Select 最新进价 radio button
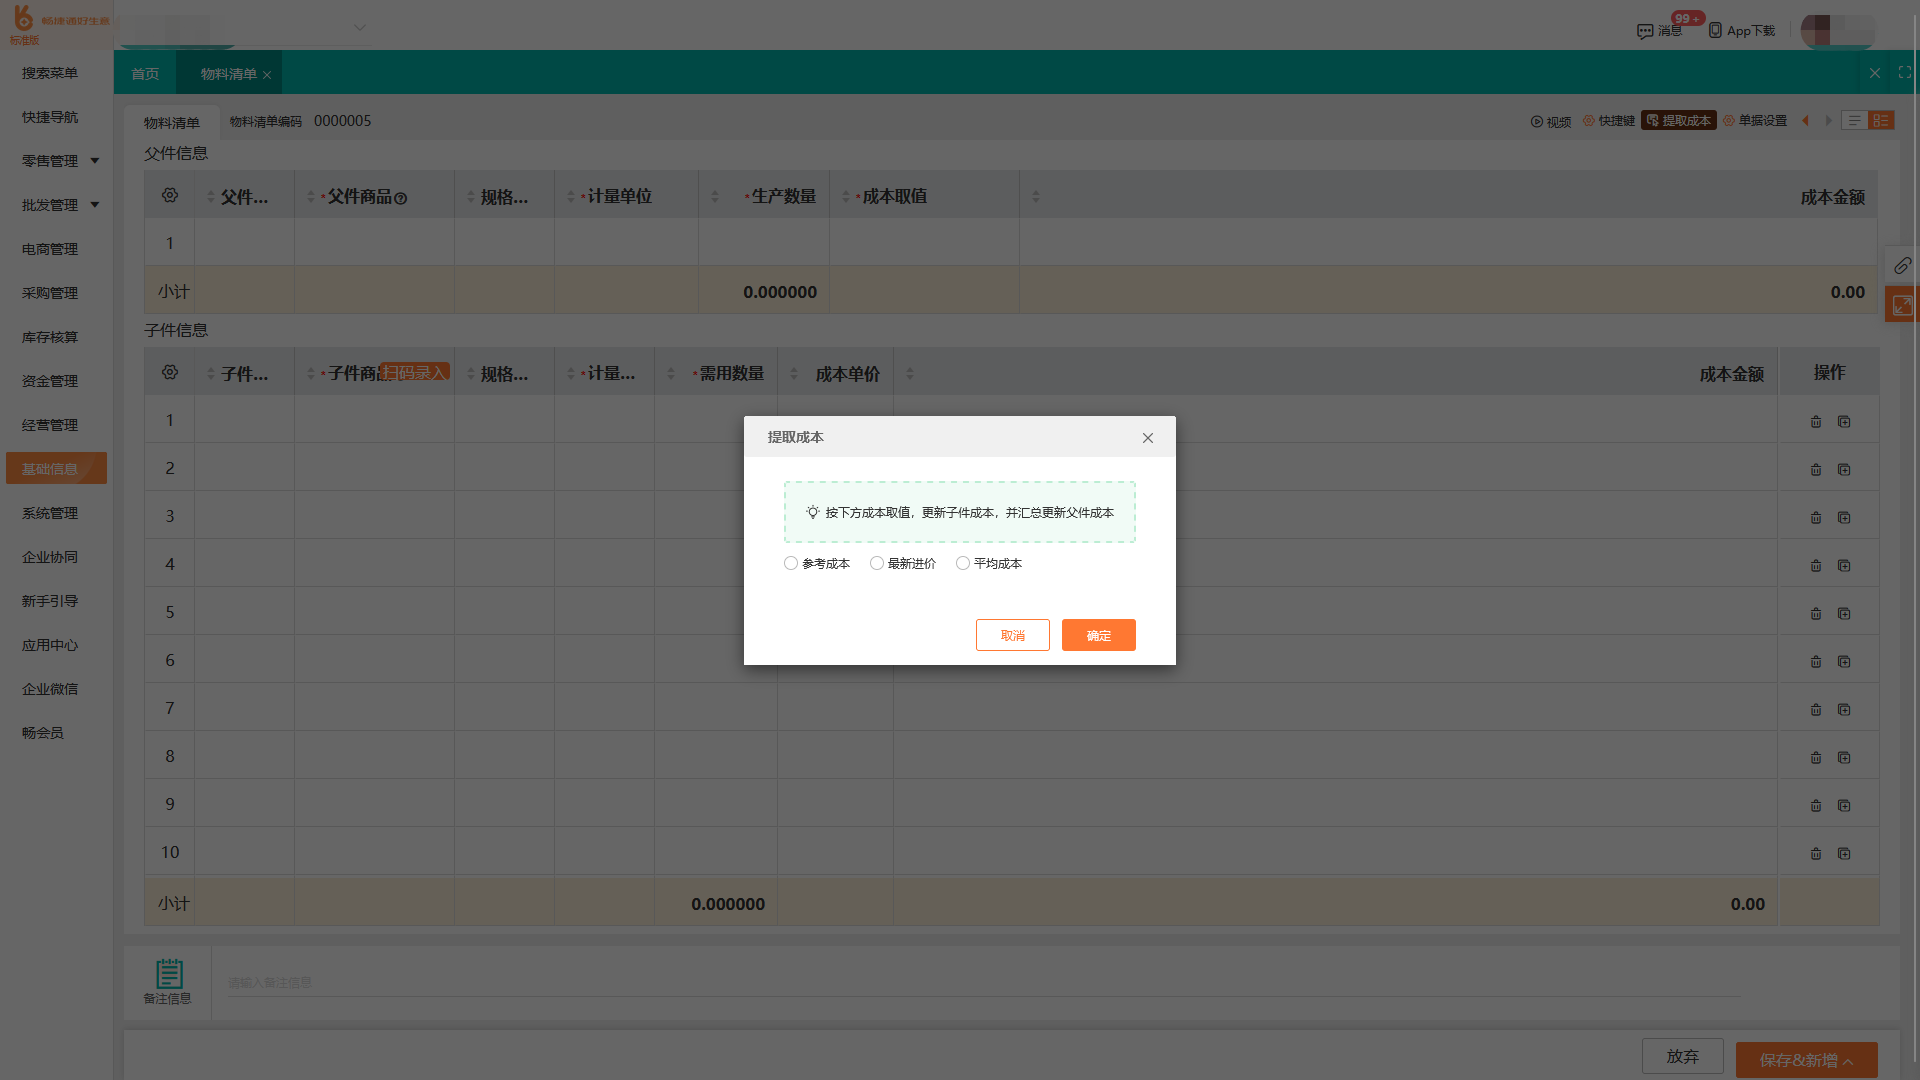Screen dimensions: 1920x1080 tap(876, 563)
